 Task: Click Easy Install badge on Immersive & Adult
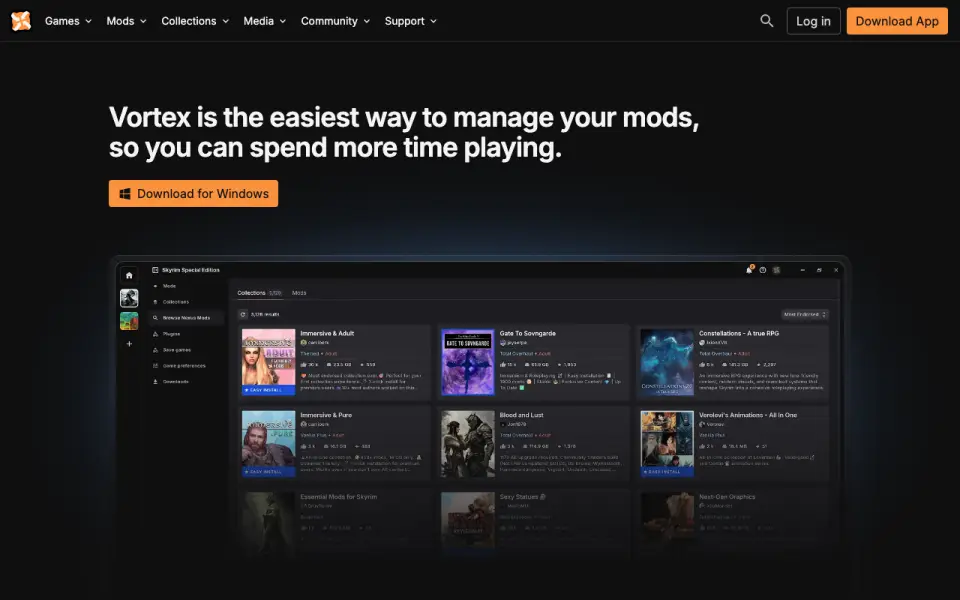click(268, 390)
